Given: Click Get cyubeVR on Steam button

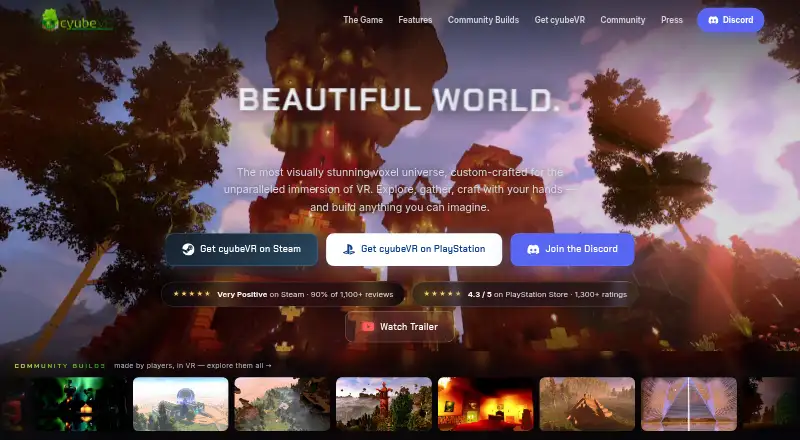Looking at the screenshot, I should [241, 249].
